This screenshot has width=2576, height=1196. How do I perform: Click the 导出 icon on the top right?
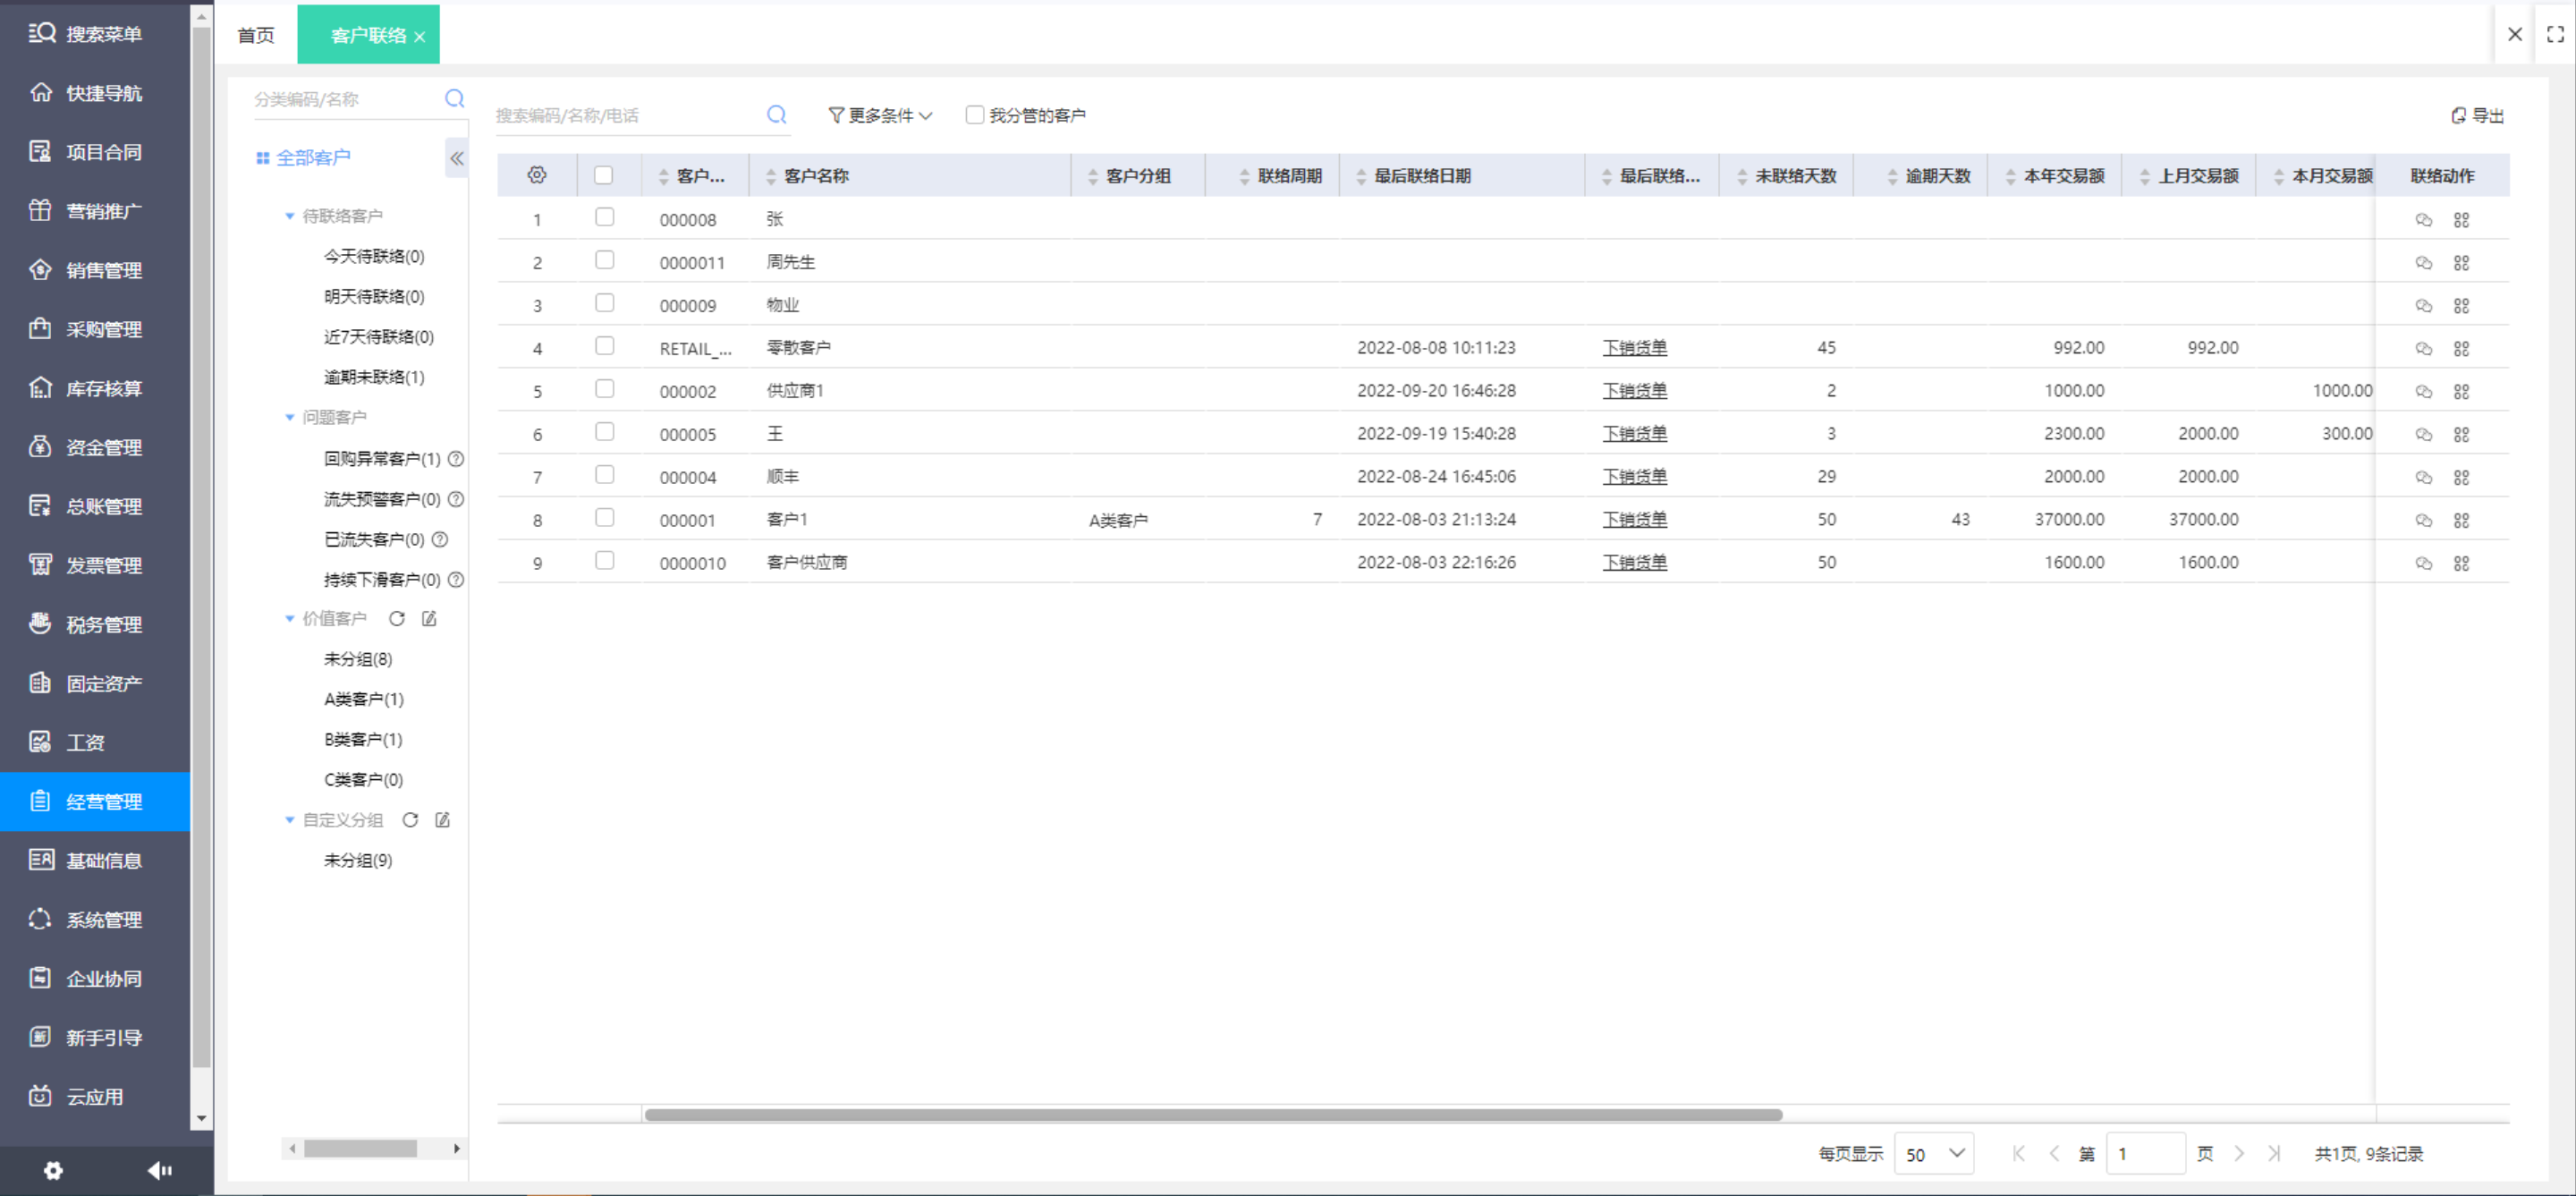(x=2460, y=114)
